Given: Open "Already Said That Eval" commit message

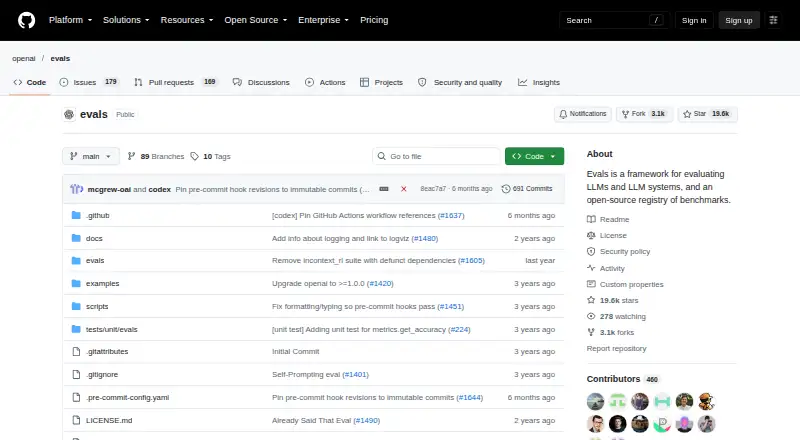Looking at the screenshot, I should coord(311,421).
